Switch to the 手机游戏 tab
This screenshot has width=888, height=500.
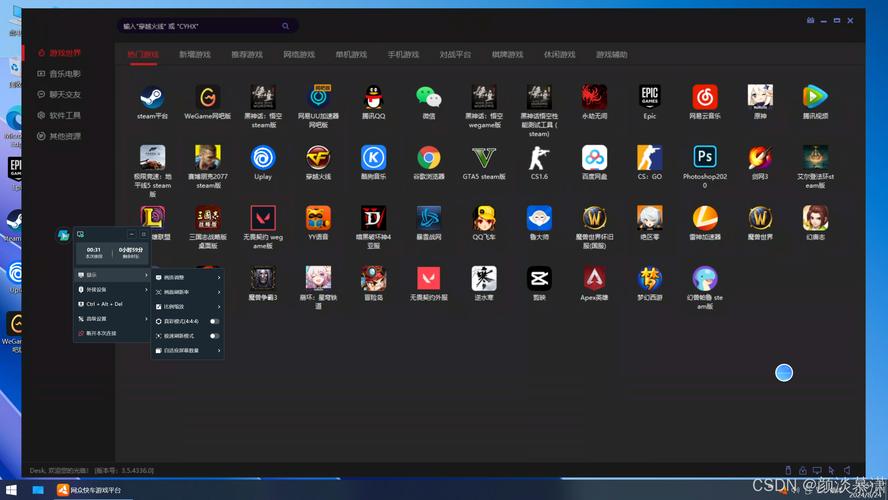pos(403,55)
